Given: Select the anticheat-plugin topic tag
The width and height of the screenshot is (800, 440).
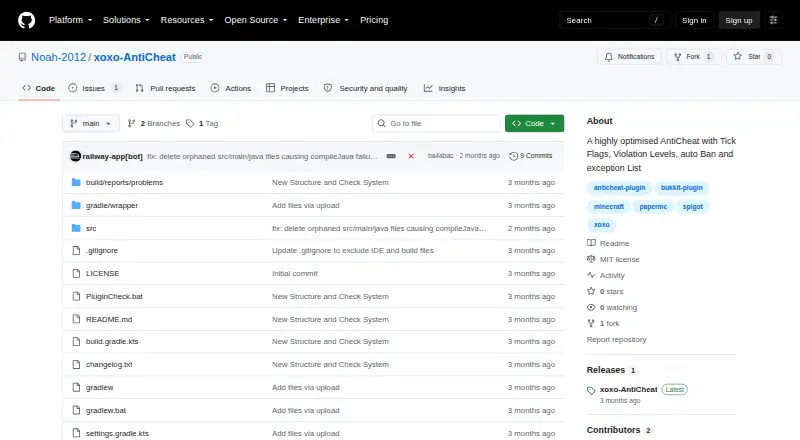Looking at the screenshot, I should tap(619, 188).
